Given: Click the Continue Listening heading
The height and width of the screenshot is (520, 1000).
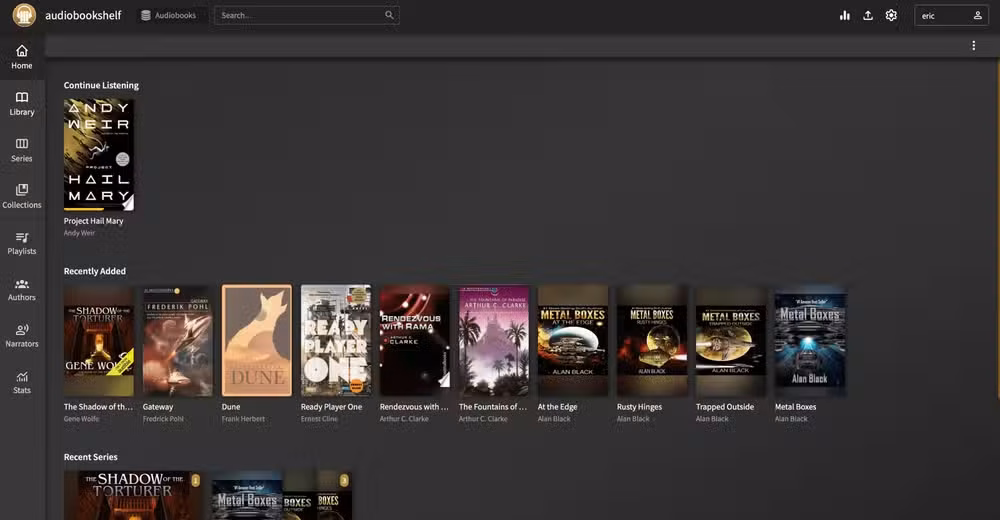Looking at the screenshot, I should [x=101, y=85].
